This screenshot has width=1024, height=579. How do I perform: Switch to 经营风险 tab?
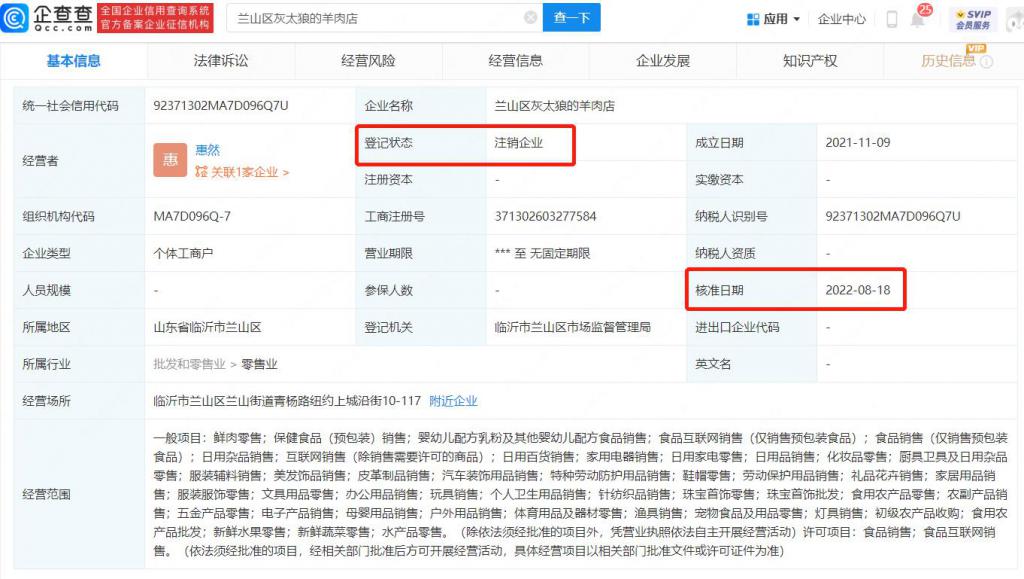coord(368,61)
